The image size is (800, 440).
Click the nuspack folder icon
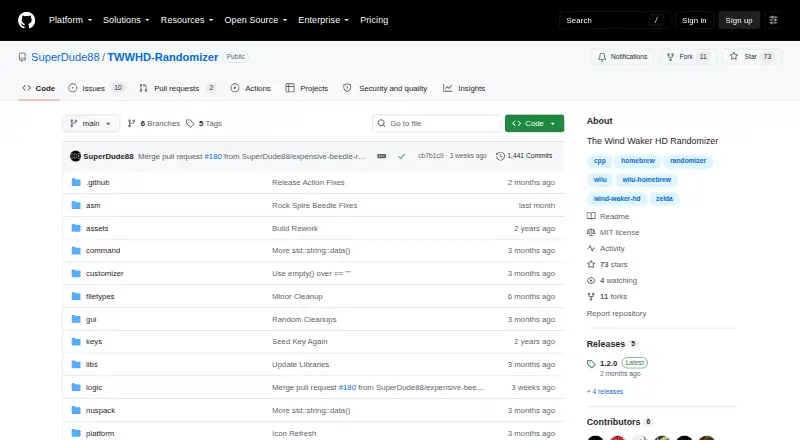point(76,410)
